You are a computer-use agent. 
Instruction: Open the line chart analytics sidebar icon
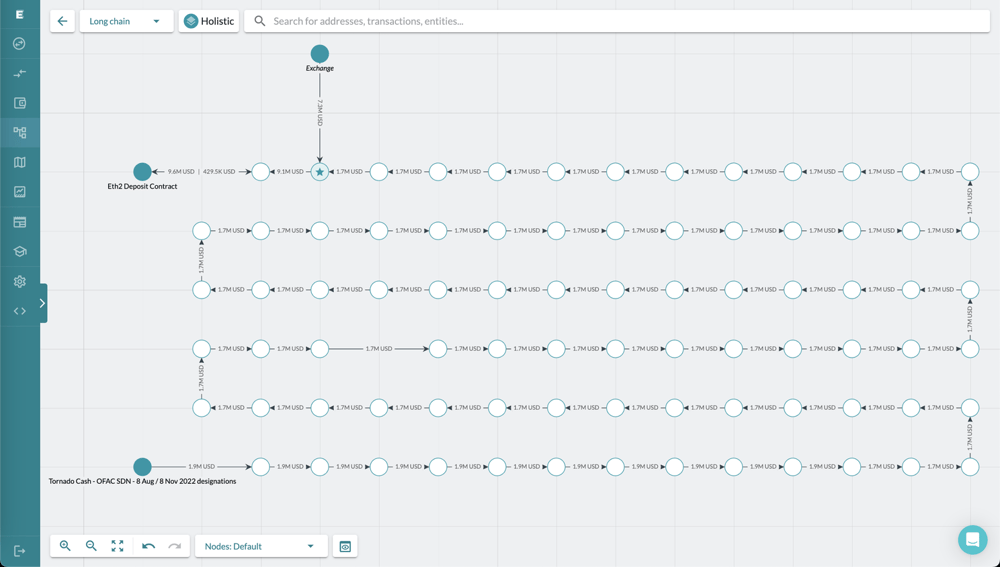(x=20, y=191)
